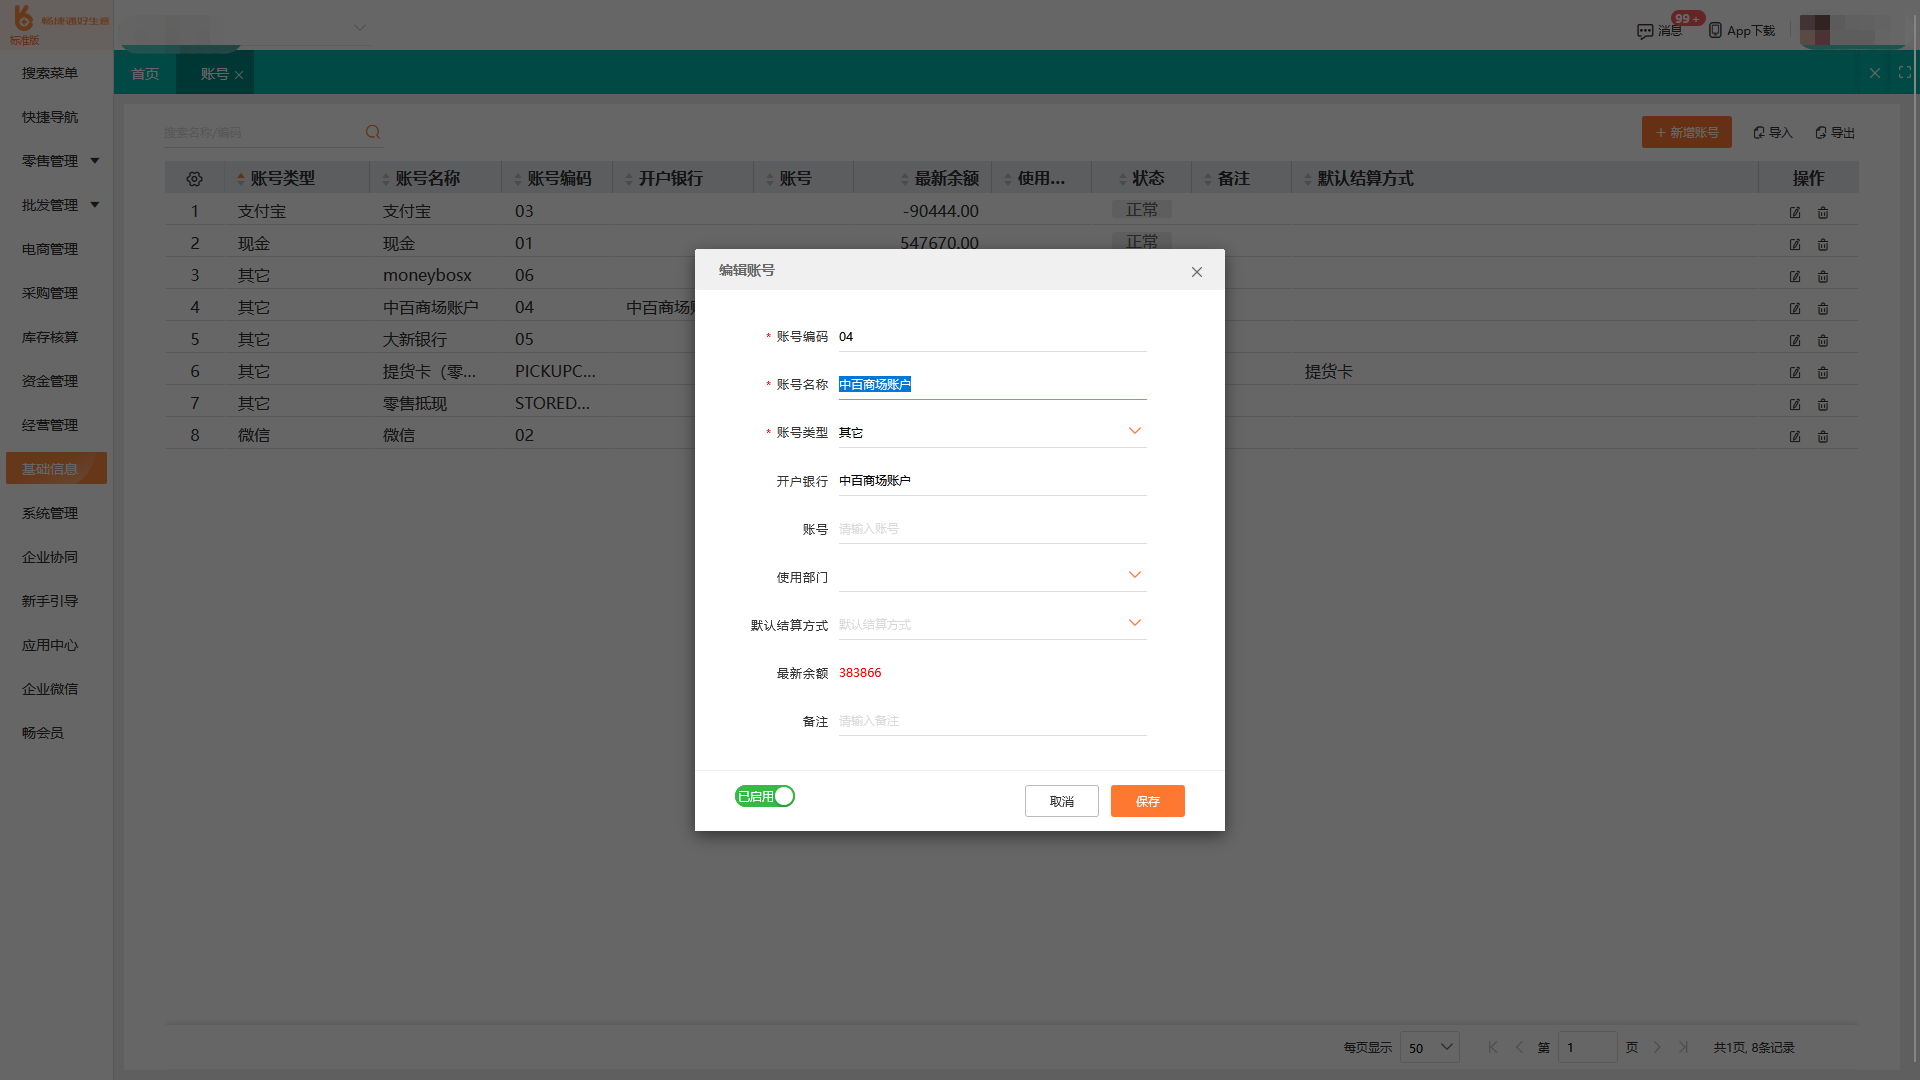
Task: Click the edit icon for row 1 支付宝
Action: [x=1795, y=212]
